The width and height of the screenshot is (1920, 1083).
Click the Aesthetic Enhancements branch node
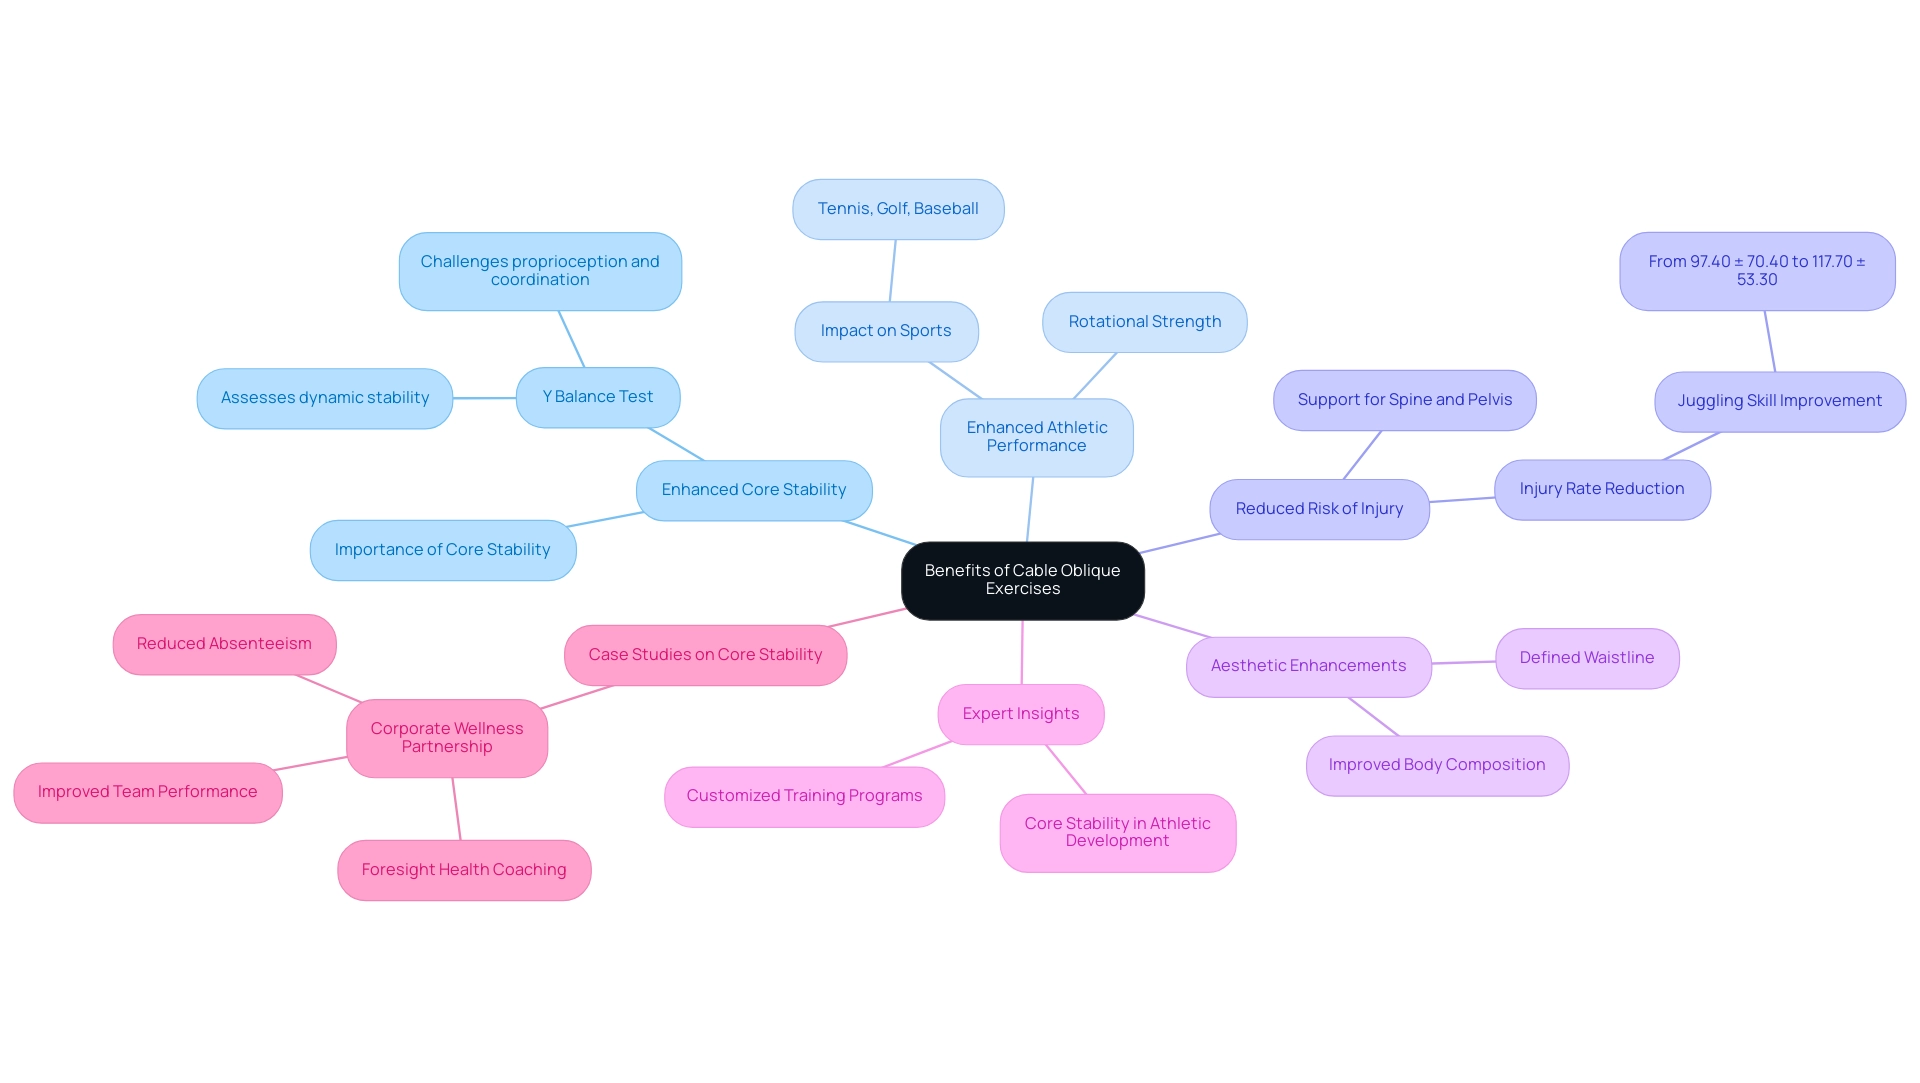point(1308,664)
